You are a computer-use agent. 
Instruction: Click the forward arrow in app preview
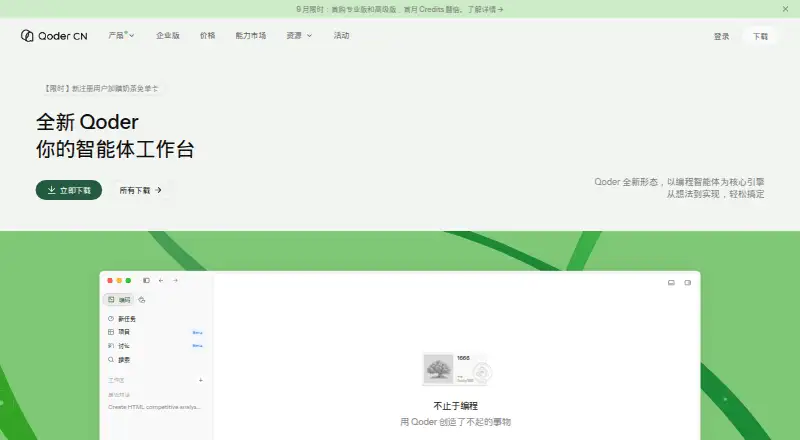pos(175,280)
